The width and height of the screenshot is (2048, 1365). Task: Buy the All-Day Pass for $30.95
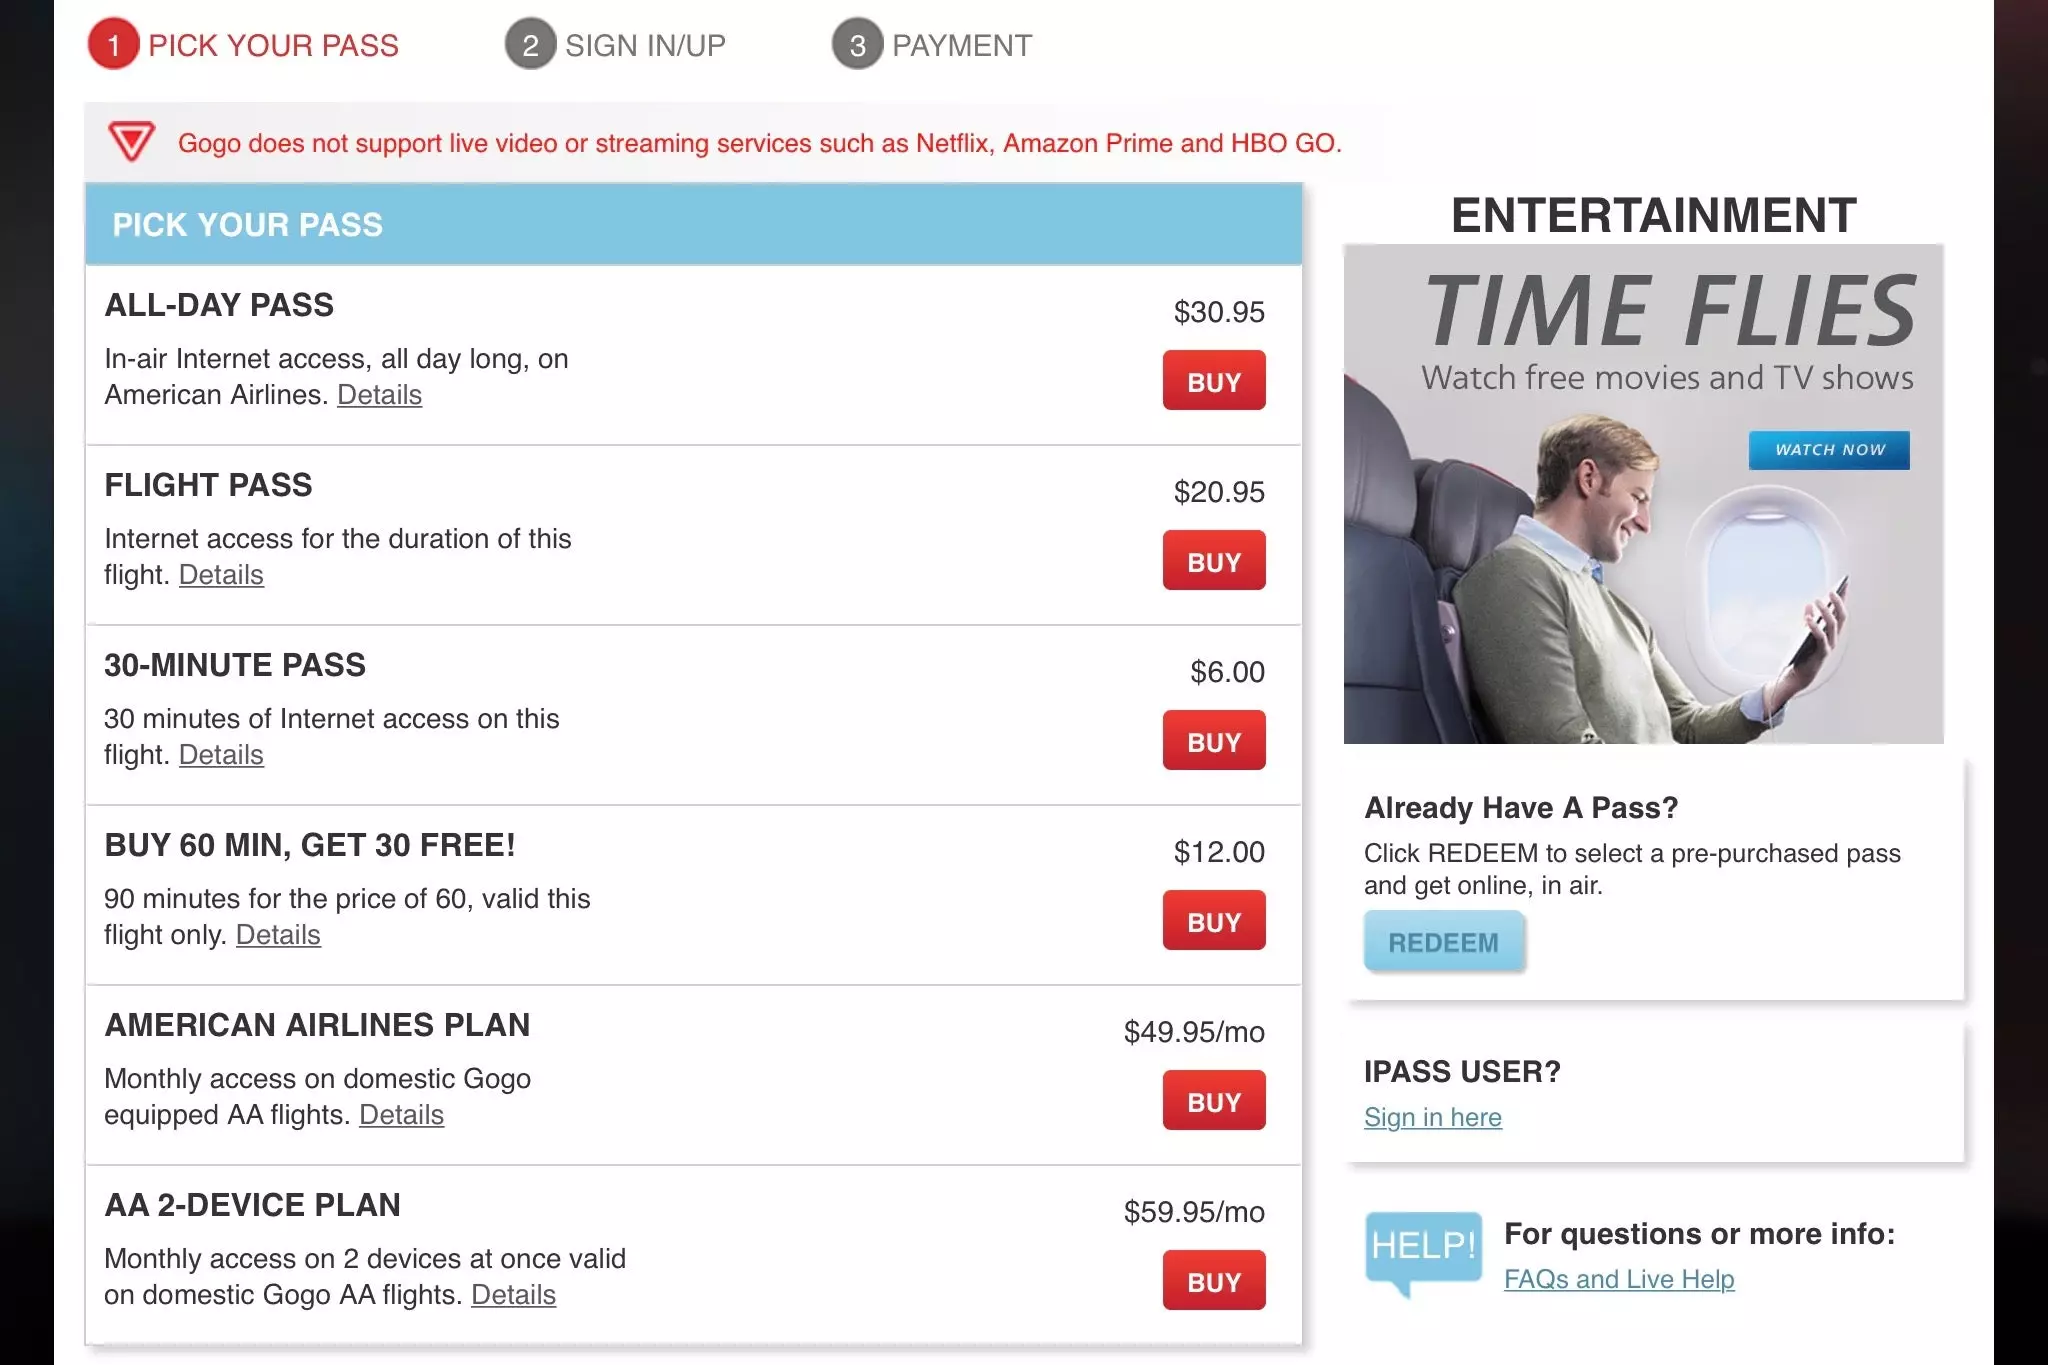click(x=1214, y=379)
